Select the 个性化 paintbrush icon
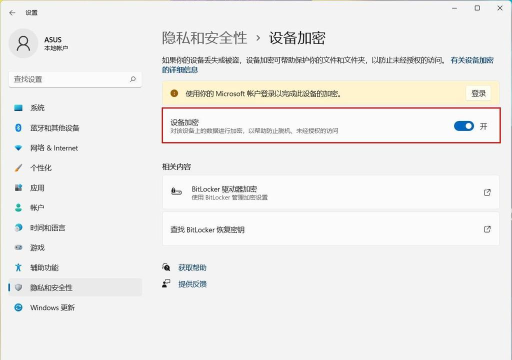This screenshot has width=512, height=360. click(18, 168)
